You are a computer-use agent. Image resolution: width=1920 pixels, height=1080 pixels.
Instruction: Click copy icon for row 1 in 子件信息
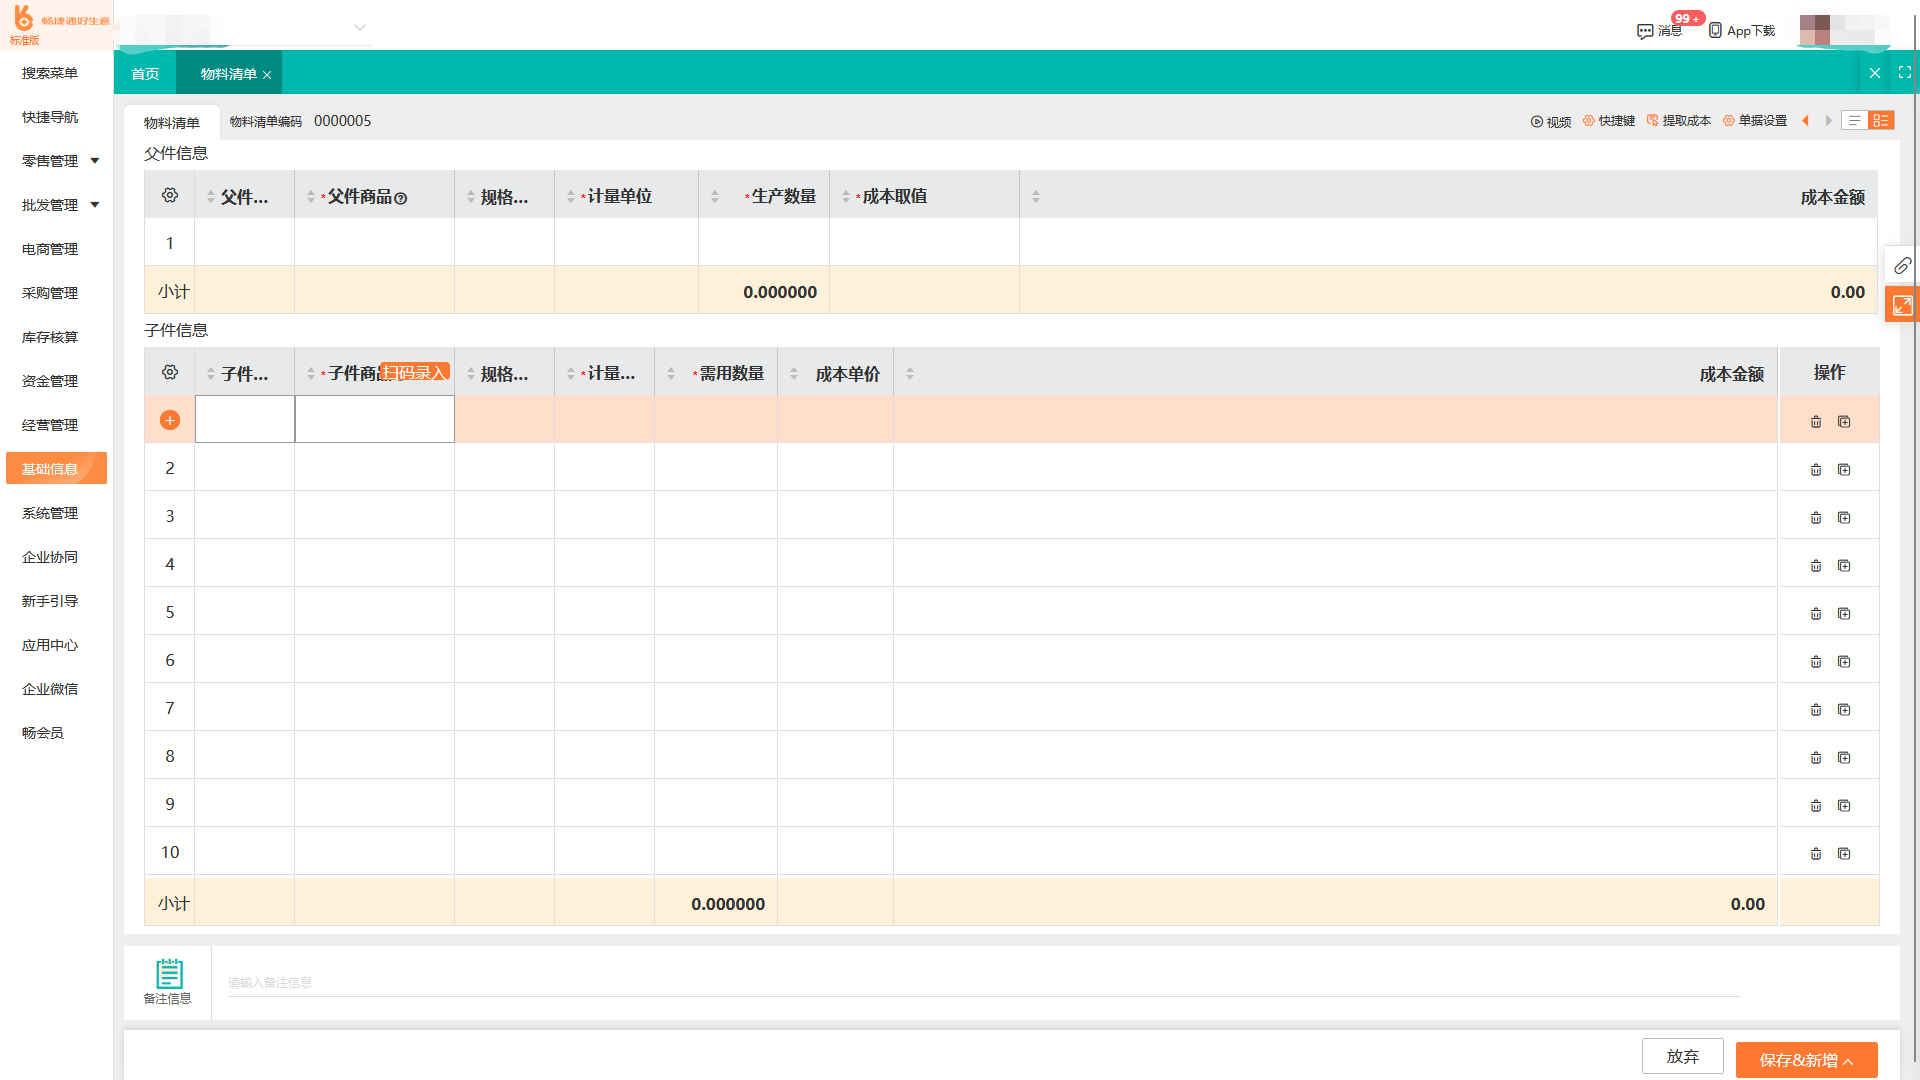1844,421
